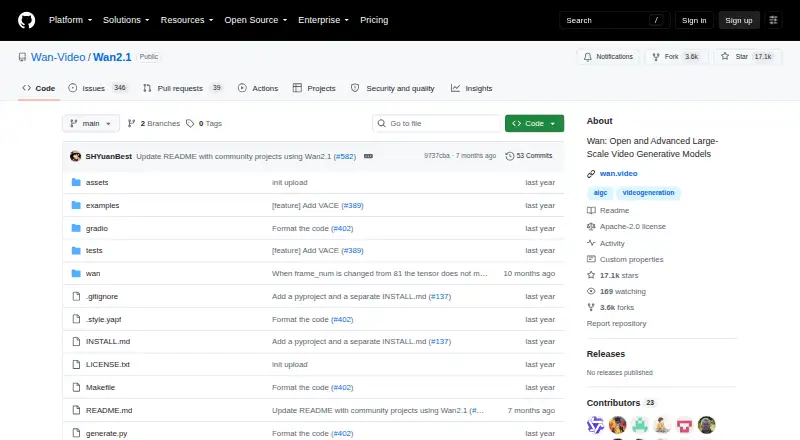This screenshot has width=800, height=440.
Task: Expand the Open Source menu
Action: pos(256,20)
